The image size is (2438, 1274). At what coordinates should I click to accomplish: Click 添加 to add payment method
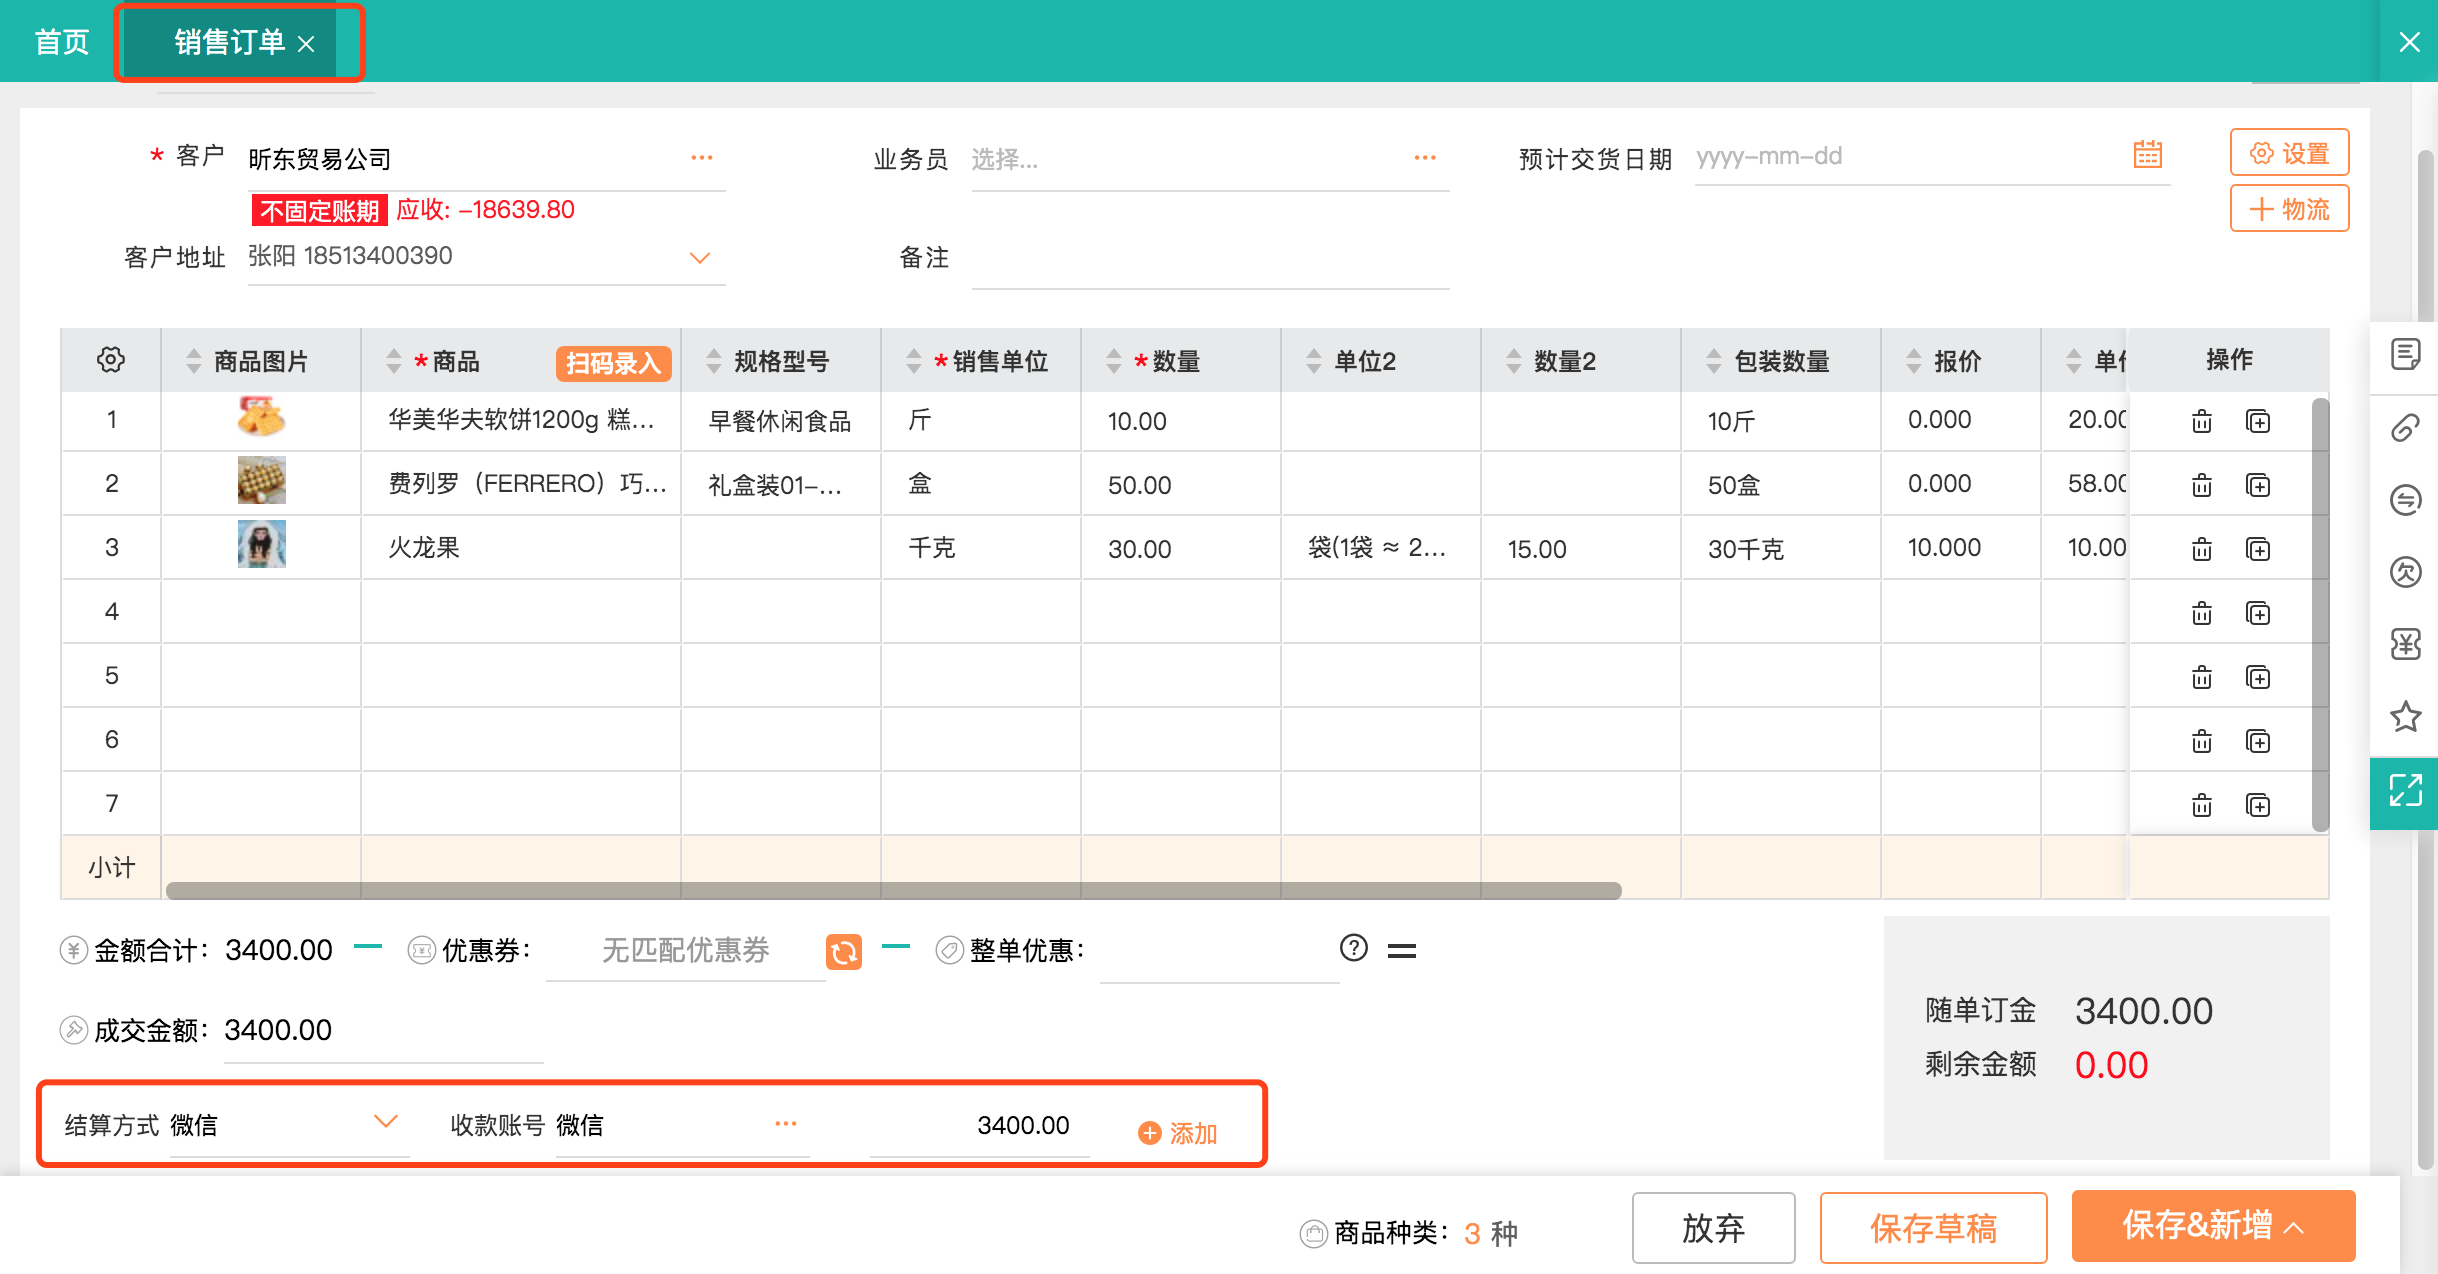(1180, 1129)
